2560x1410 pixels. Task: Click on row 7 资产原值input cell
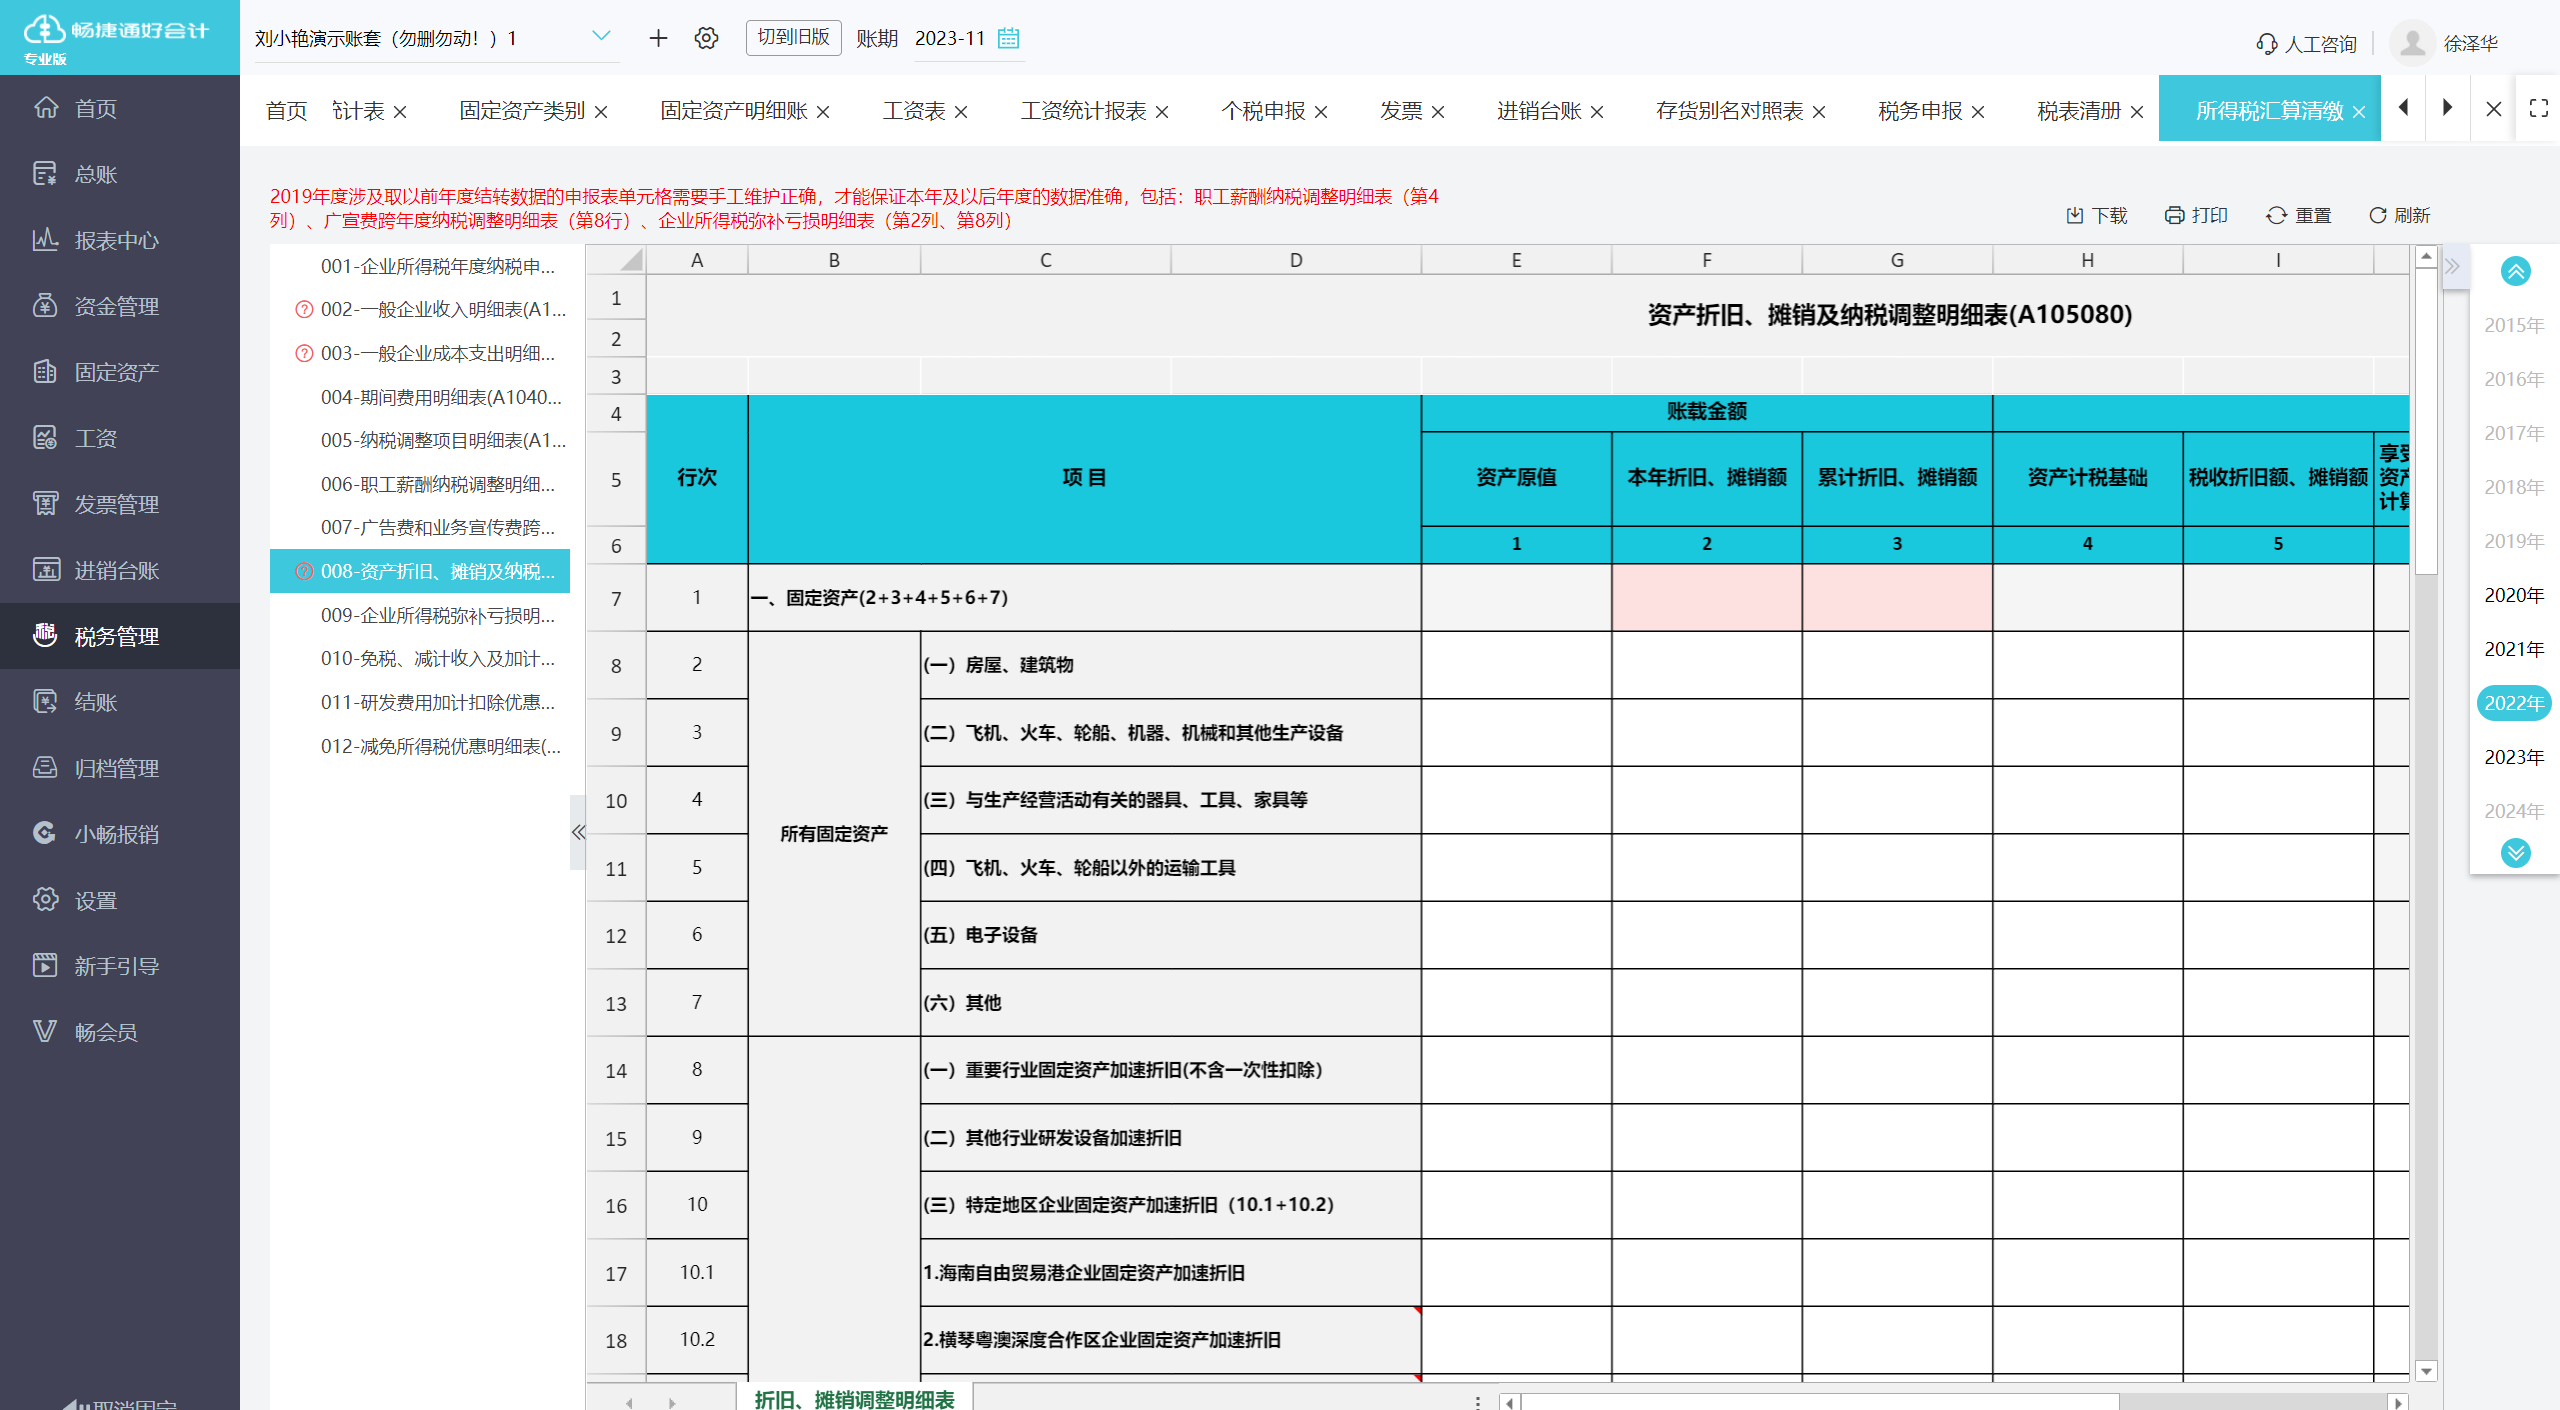1512,596
